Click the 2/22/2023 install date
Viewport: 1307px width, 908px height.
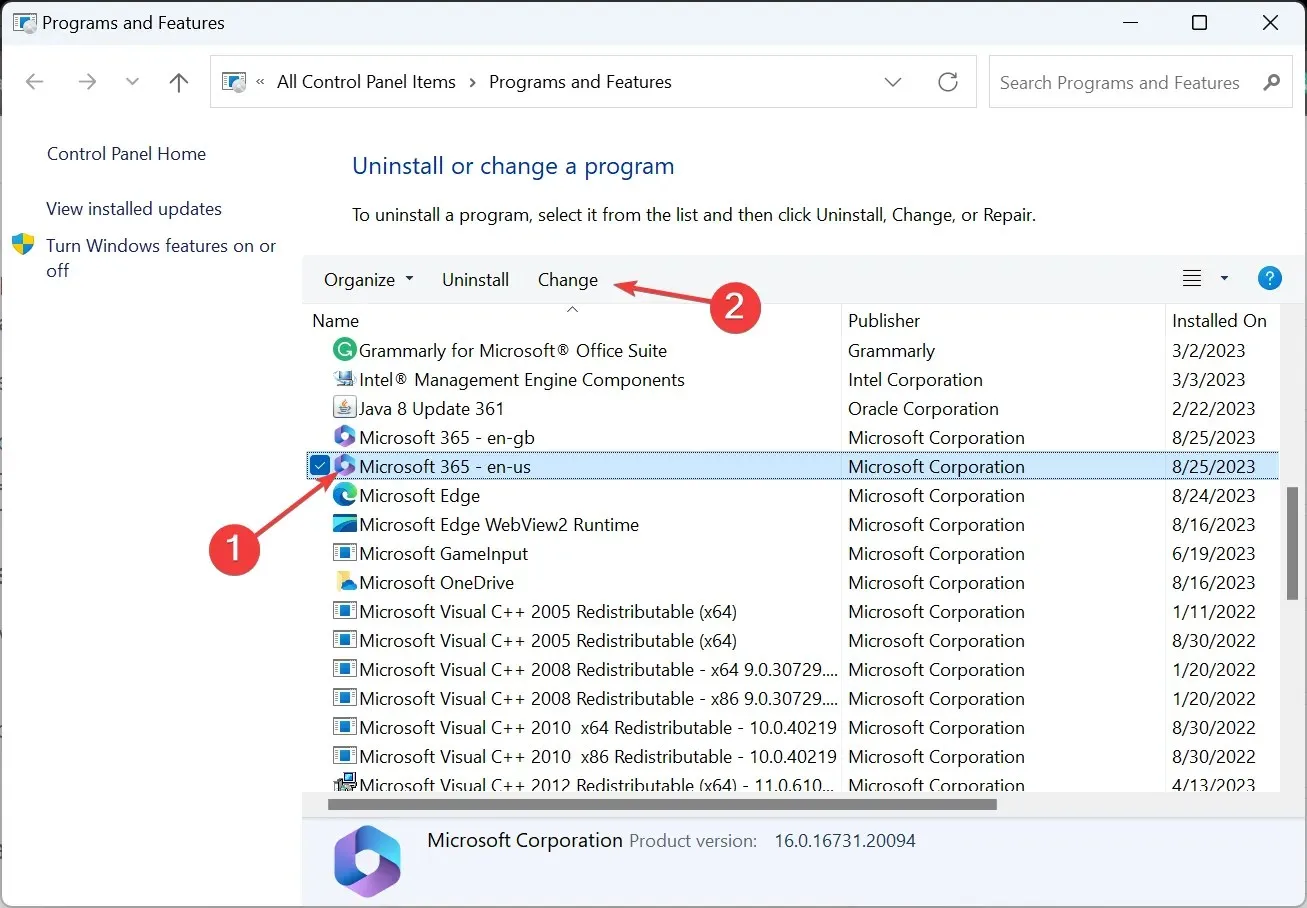coord(1213,408)
